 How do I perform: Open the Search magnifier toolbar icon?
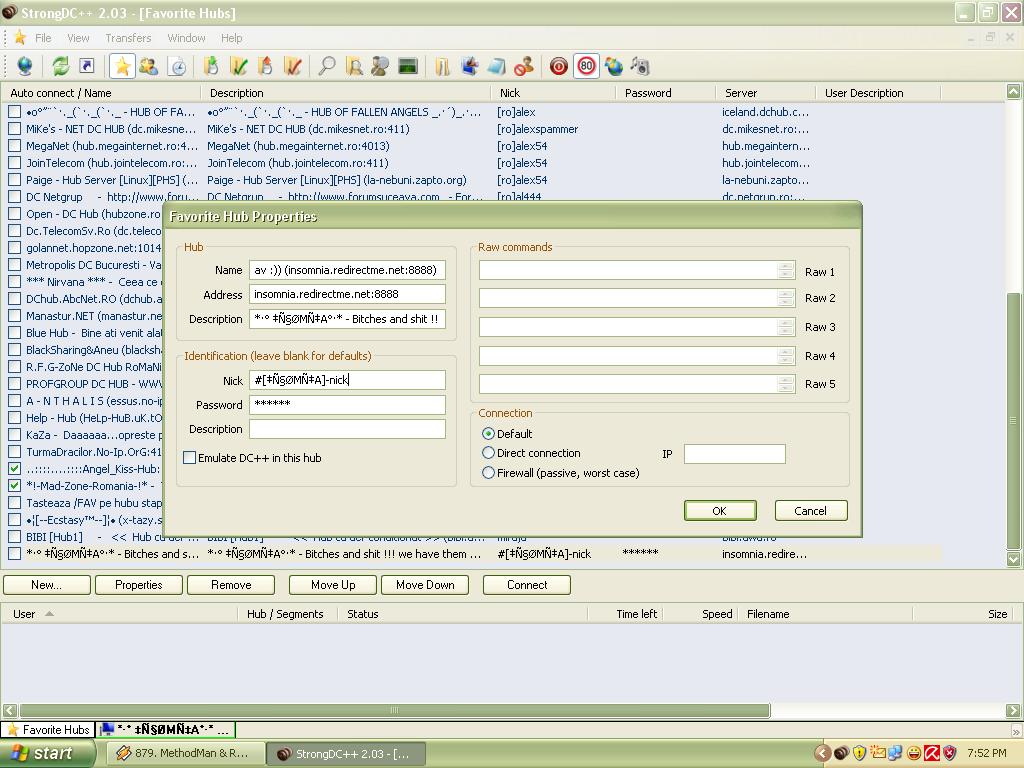tap(327, 66)
